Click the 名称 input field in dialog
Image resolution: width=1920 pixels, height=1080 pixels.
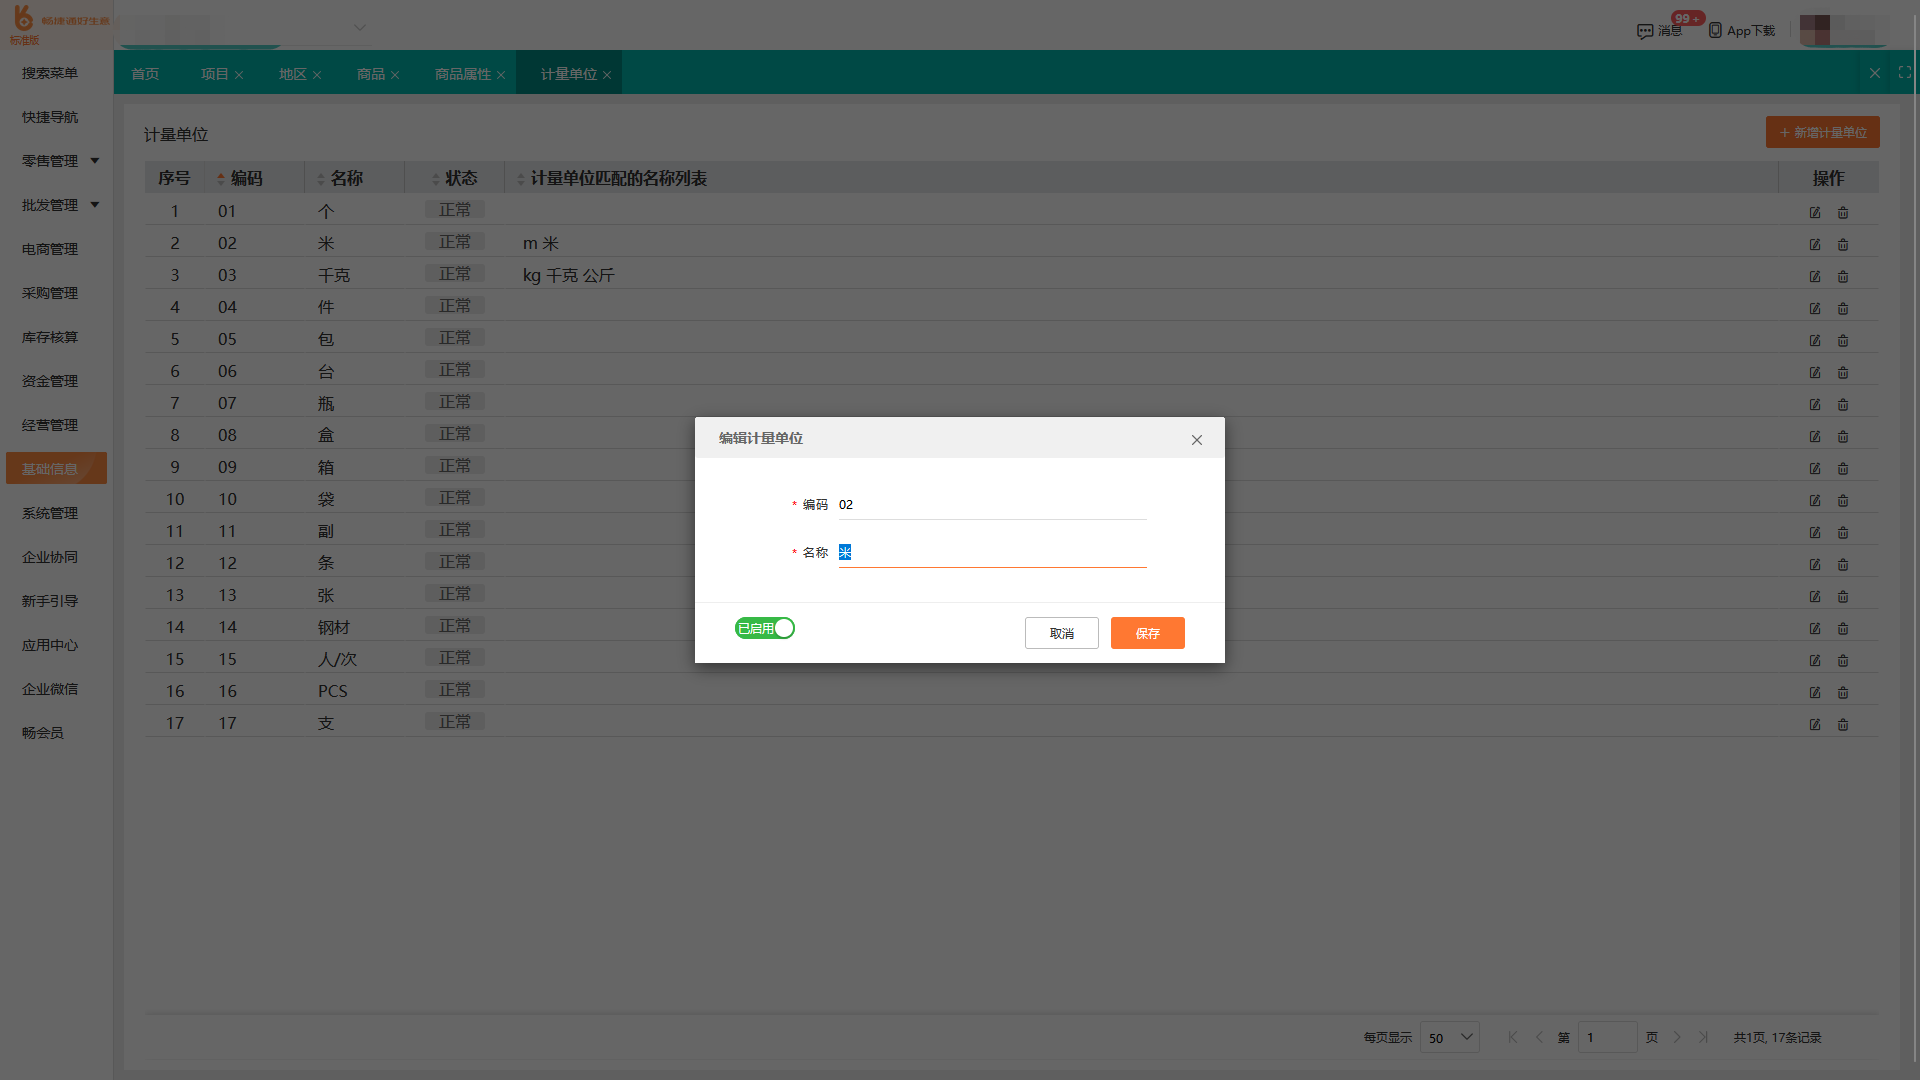(990, 551)
